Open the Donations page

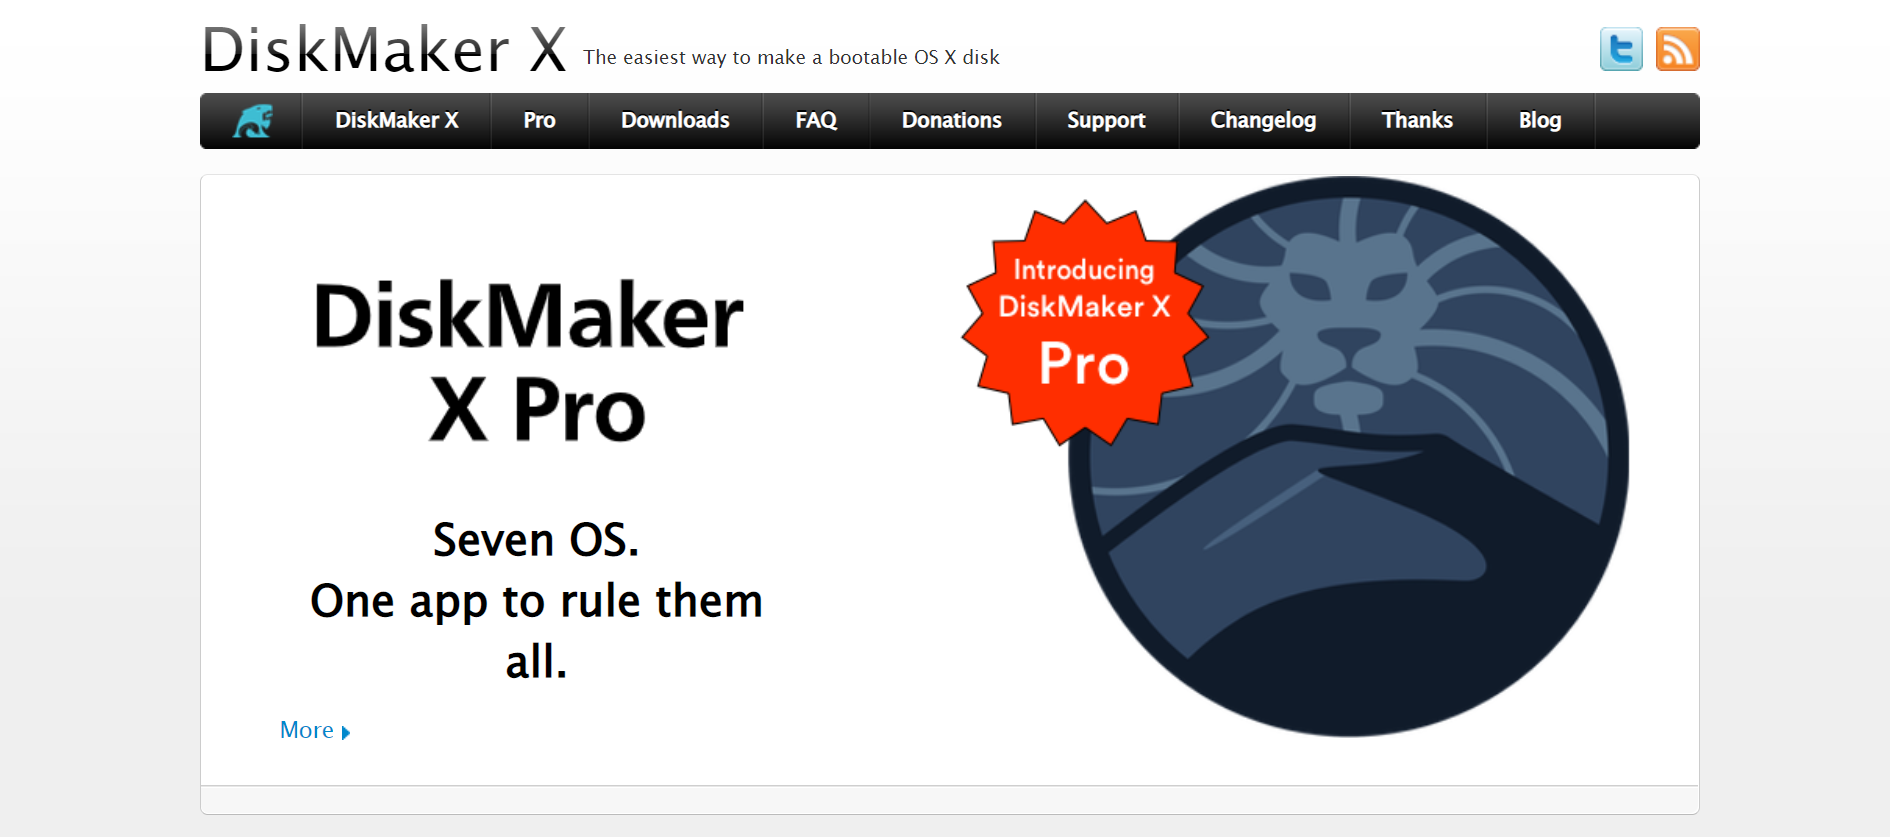(952, 121)
